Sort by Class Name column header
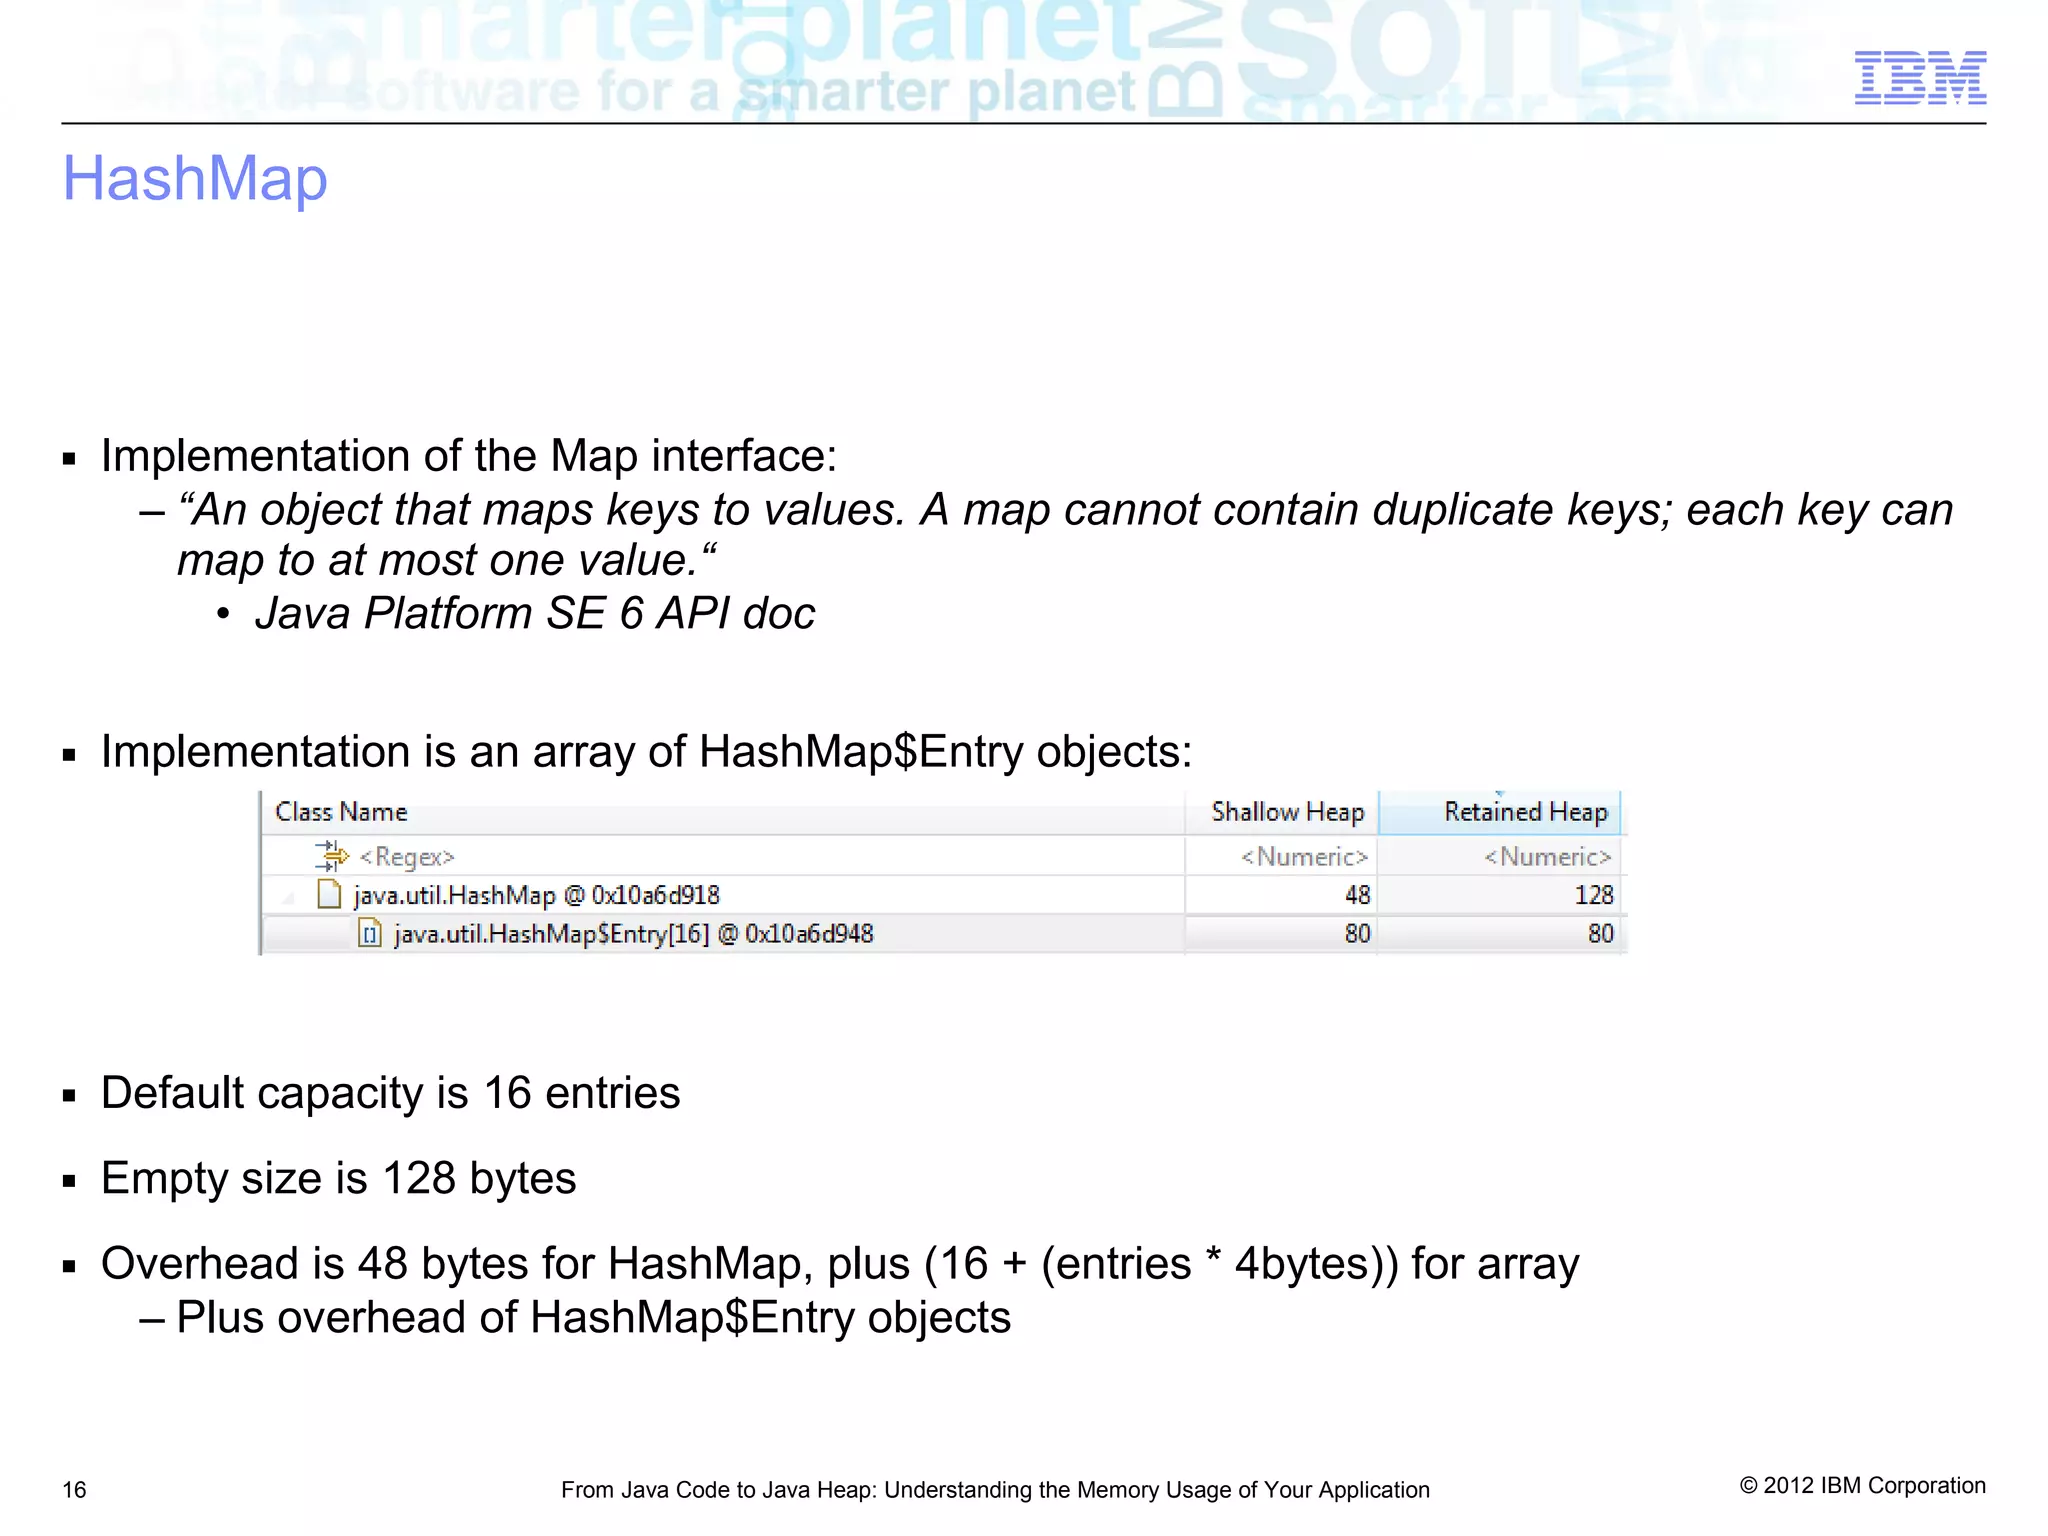 click(342, 812)
